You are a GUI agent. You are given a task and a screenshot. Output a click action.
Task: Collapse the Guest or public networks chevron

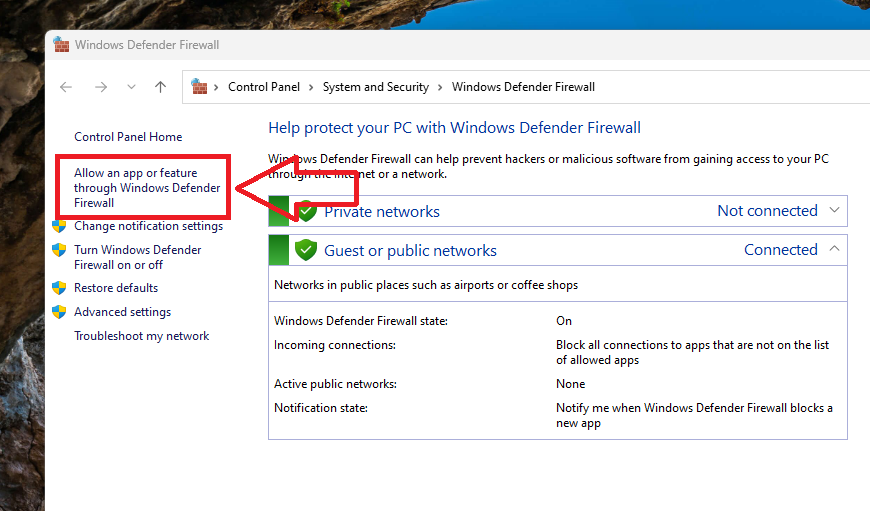834,249
